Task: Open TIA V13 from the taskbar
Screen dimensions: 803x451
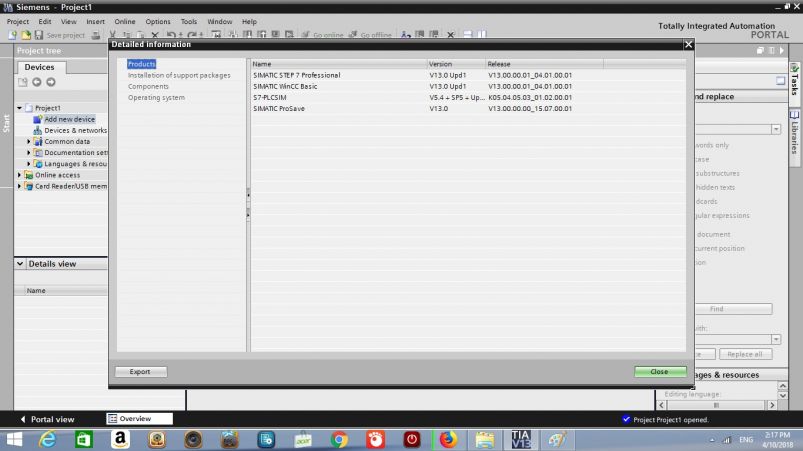Action: coord(520,438)
